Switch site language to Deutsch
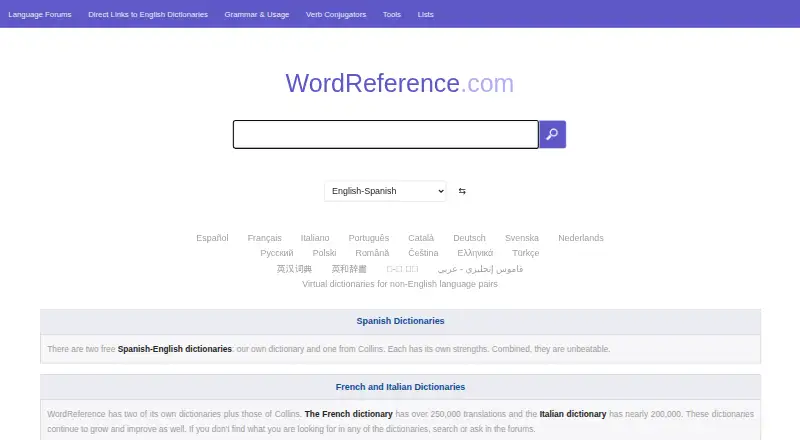The image size is (800, 440). 469,238
